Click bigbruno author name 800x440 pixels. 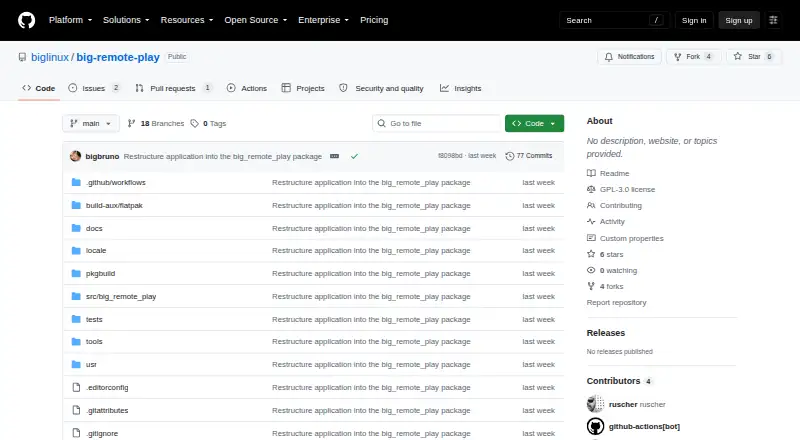[102, 156]
